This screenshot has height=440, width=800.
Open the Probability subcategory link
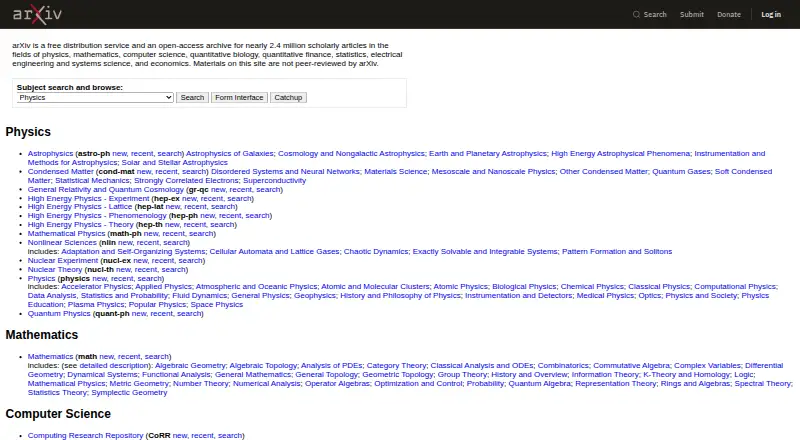485,383
